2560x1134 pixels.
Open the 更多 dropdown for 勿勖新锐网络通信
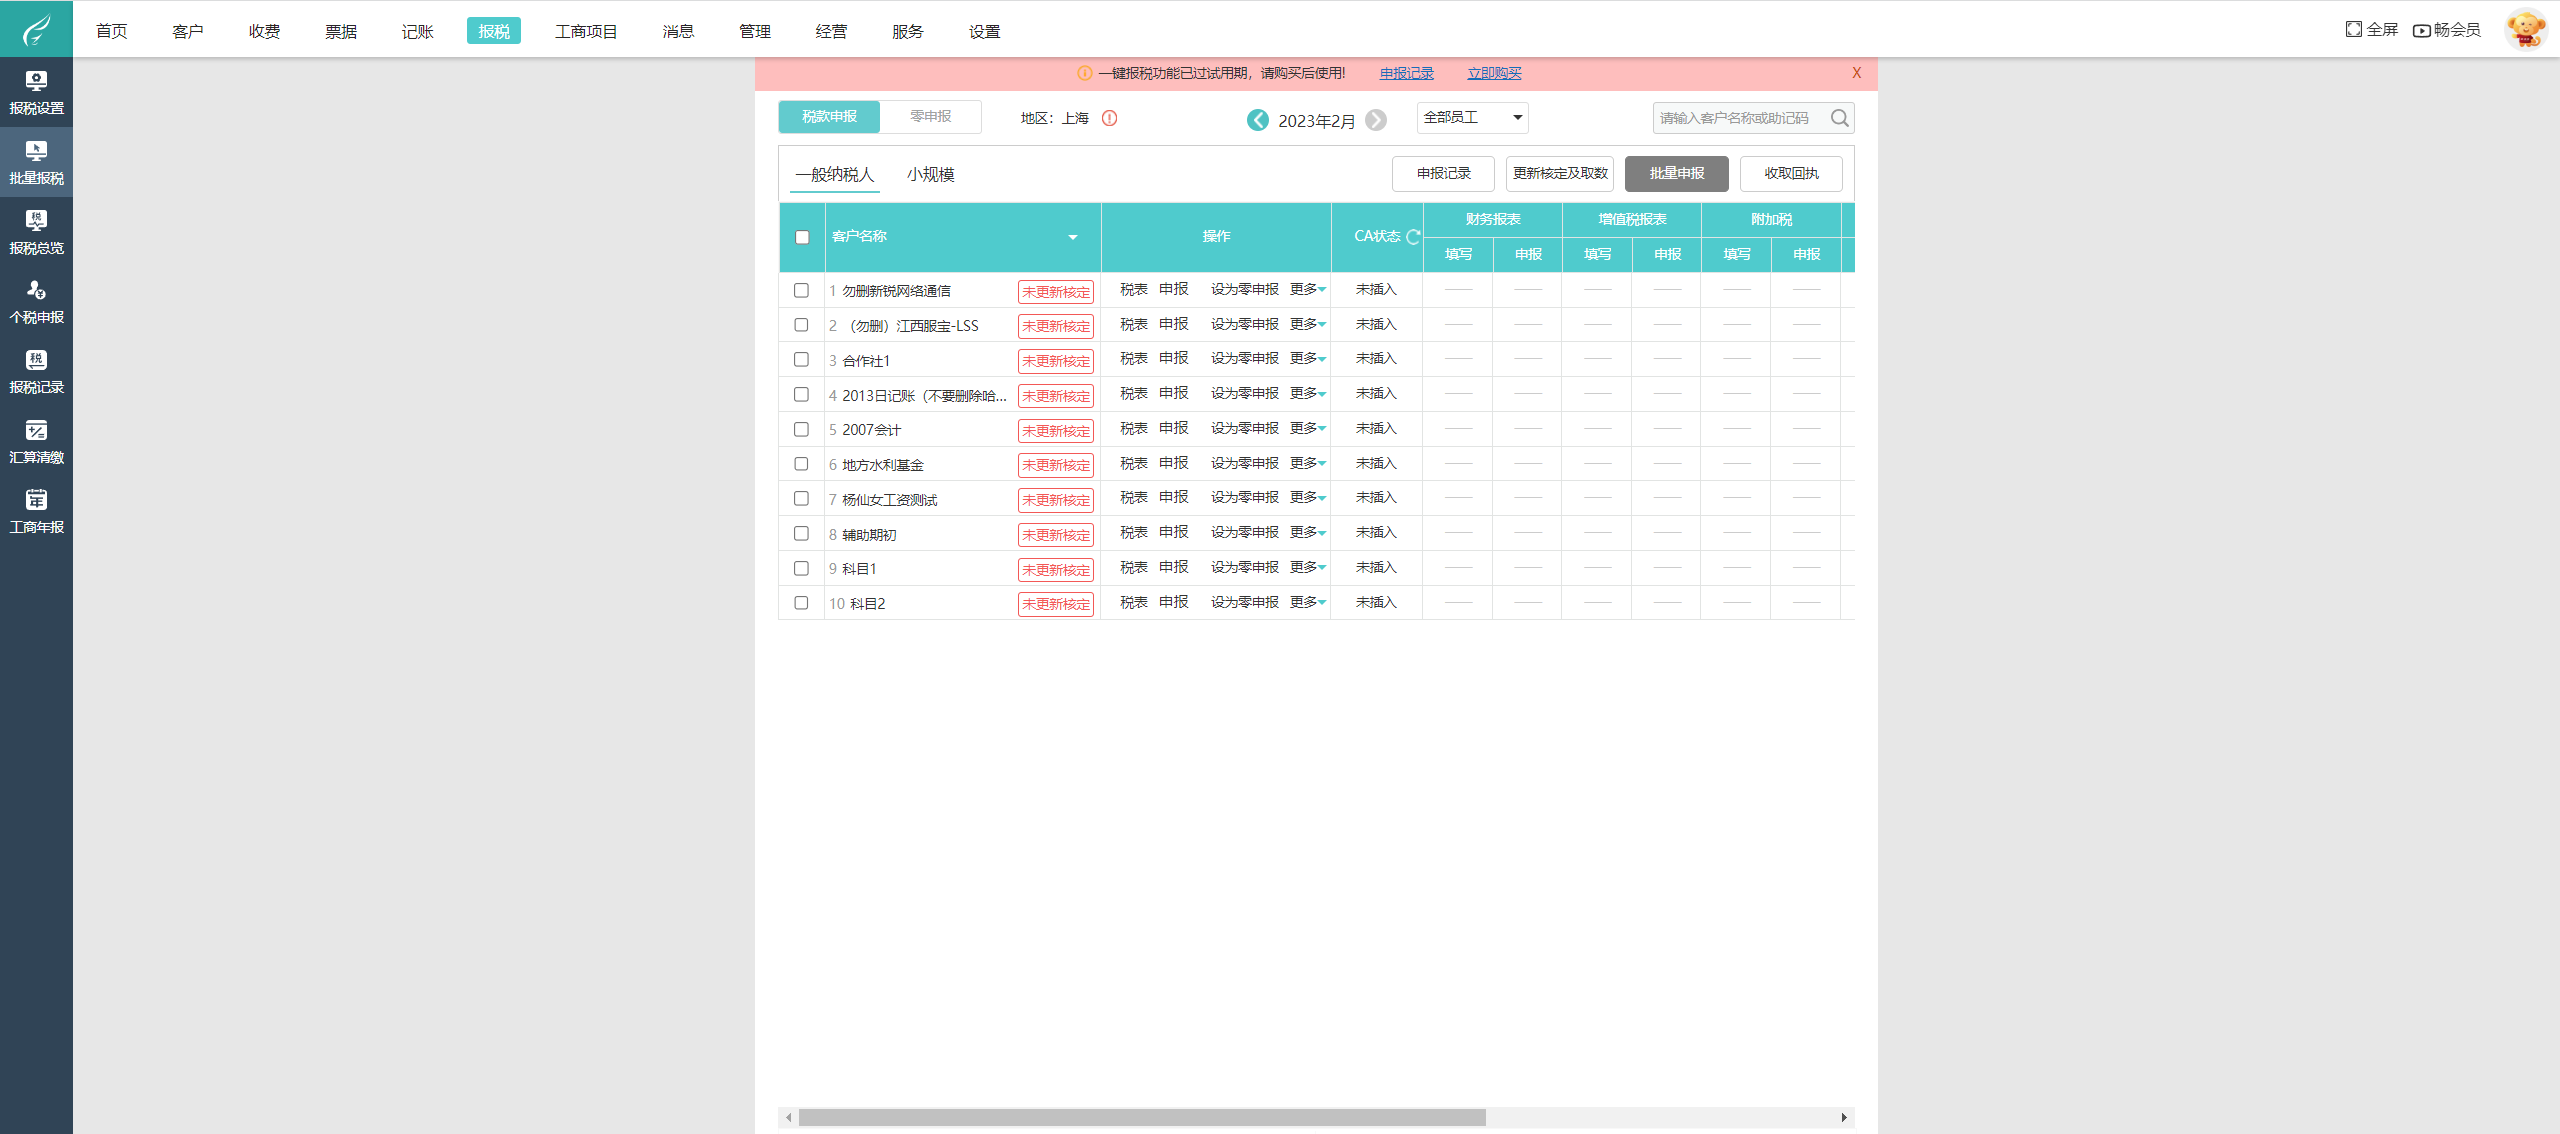[x=1308, y=290]
